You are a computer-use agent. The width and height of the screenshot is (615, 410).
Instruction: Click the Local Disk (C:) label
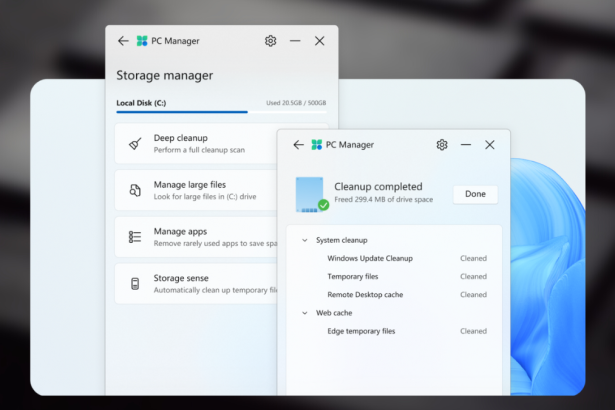click(141, 103)
